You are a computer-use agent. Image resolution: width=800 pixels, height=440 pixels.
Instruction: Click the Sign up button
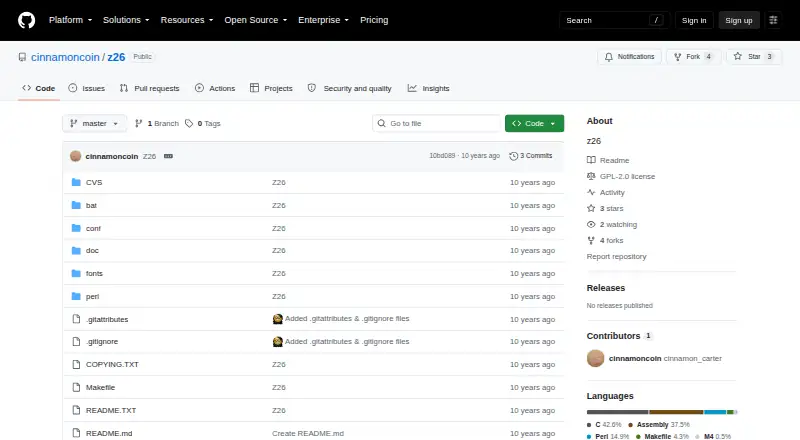pos(739,20)
